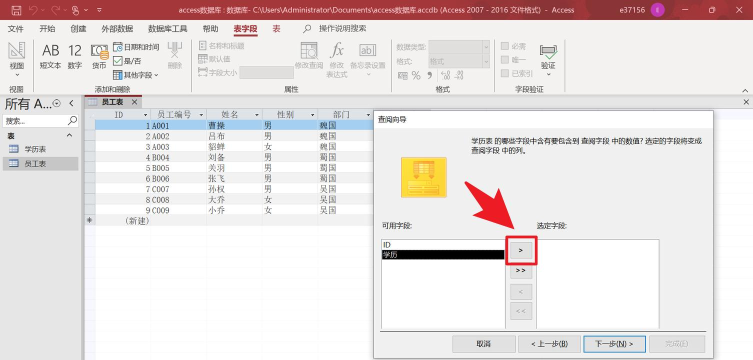753x360 pixels.
Task: Switch to the 表 ribbon tab
Action: point(277,29)
